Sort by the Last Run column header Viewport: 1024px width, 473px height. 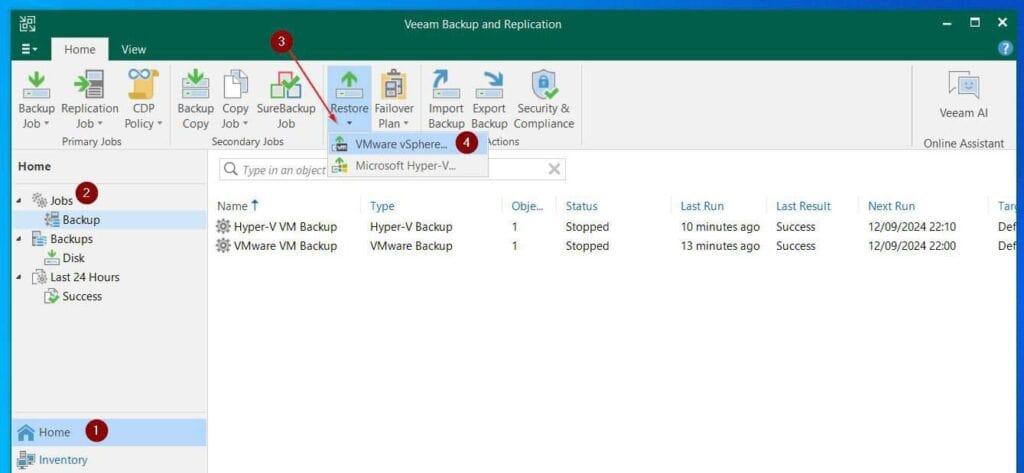[701, 206]
